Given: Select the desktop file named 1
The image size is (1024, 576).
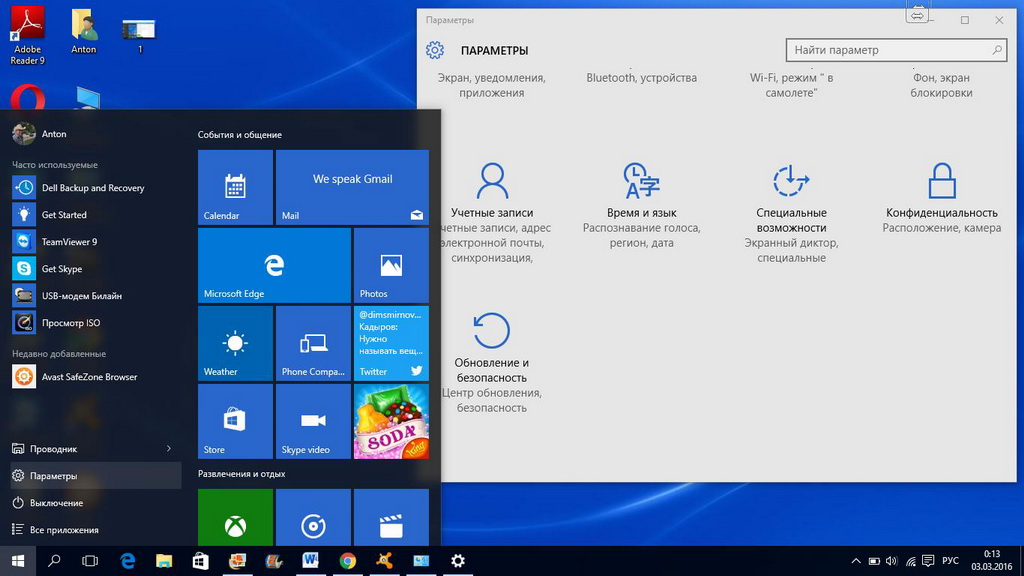Looking at the screenshot, I should click(139, 36).
